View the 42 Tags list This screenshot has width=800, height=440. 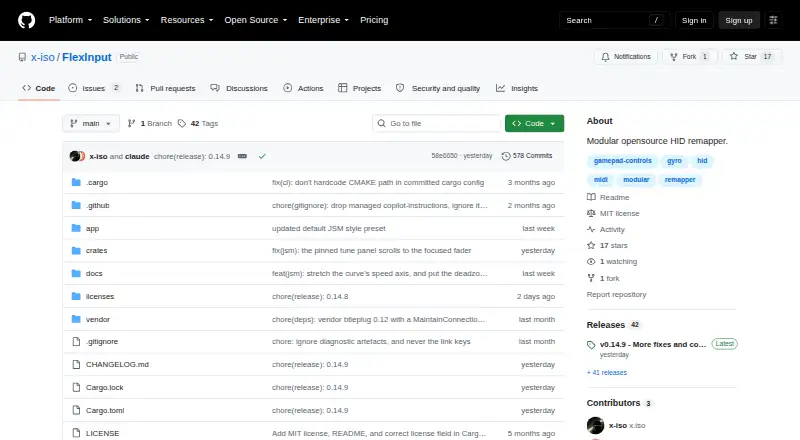pos(198,124)
